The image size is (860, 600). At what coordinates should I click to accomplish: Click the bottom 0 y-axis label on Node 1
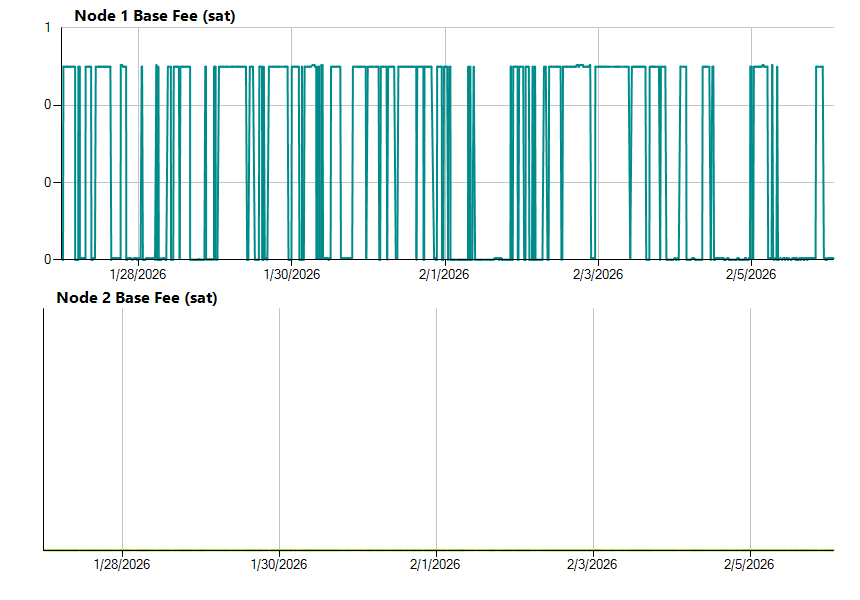pyautogui.click(x=47, y=259)
